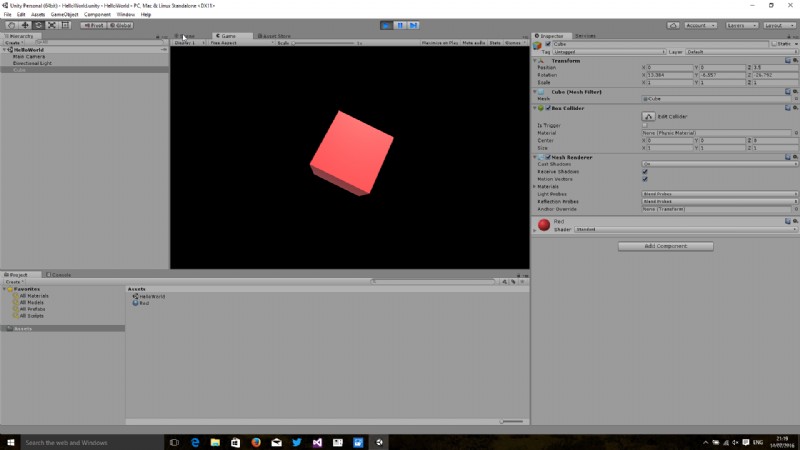Click the Step frame button
The image size is (800, 450).
pos(413,25)
